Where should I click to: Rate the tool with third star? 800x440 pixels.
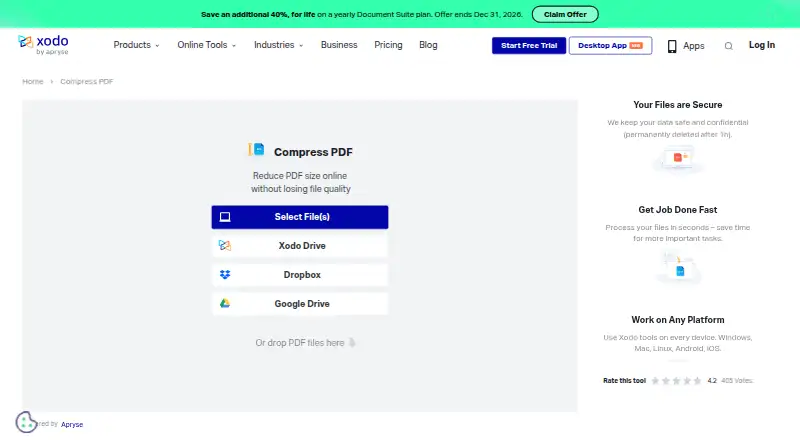pyautogui.click(x=677, y=381)
